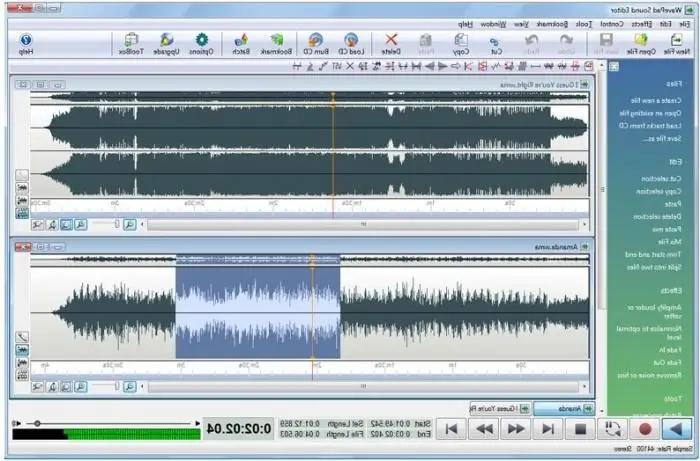Open the File menu
This screenshot has height=461, width=700.
[684, 24]
